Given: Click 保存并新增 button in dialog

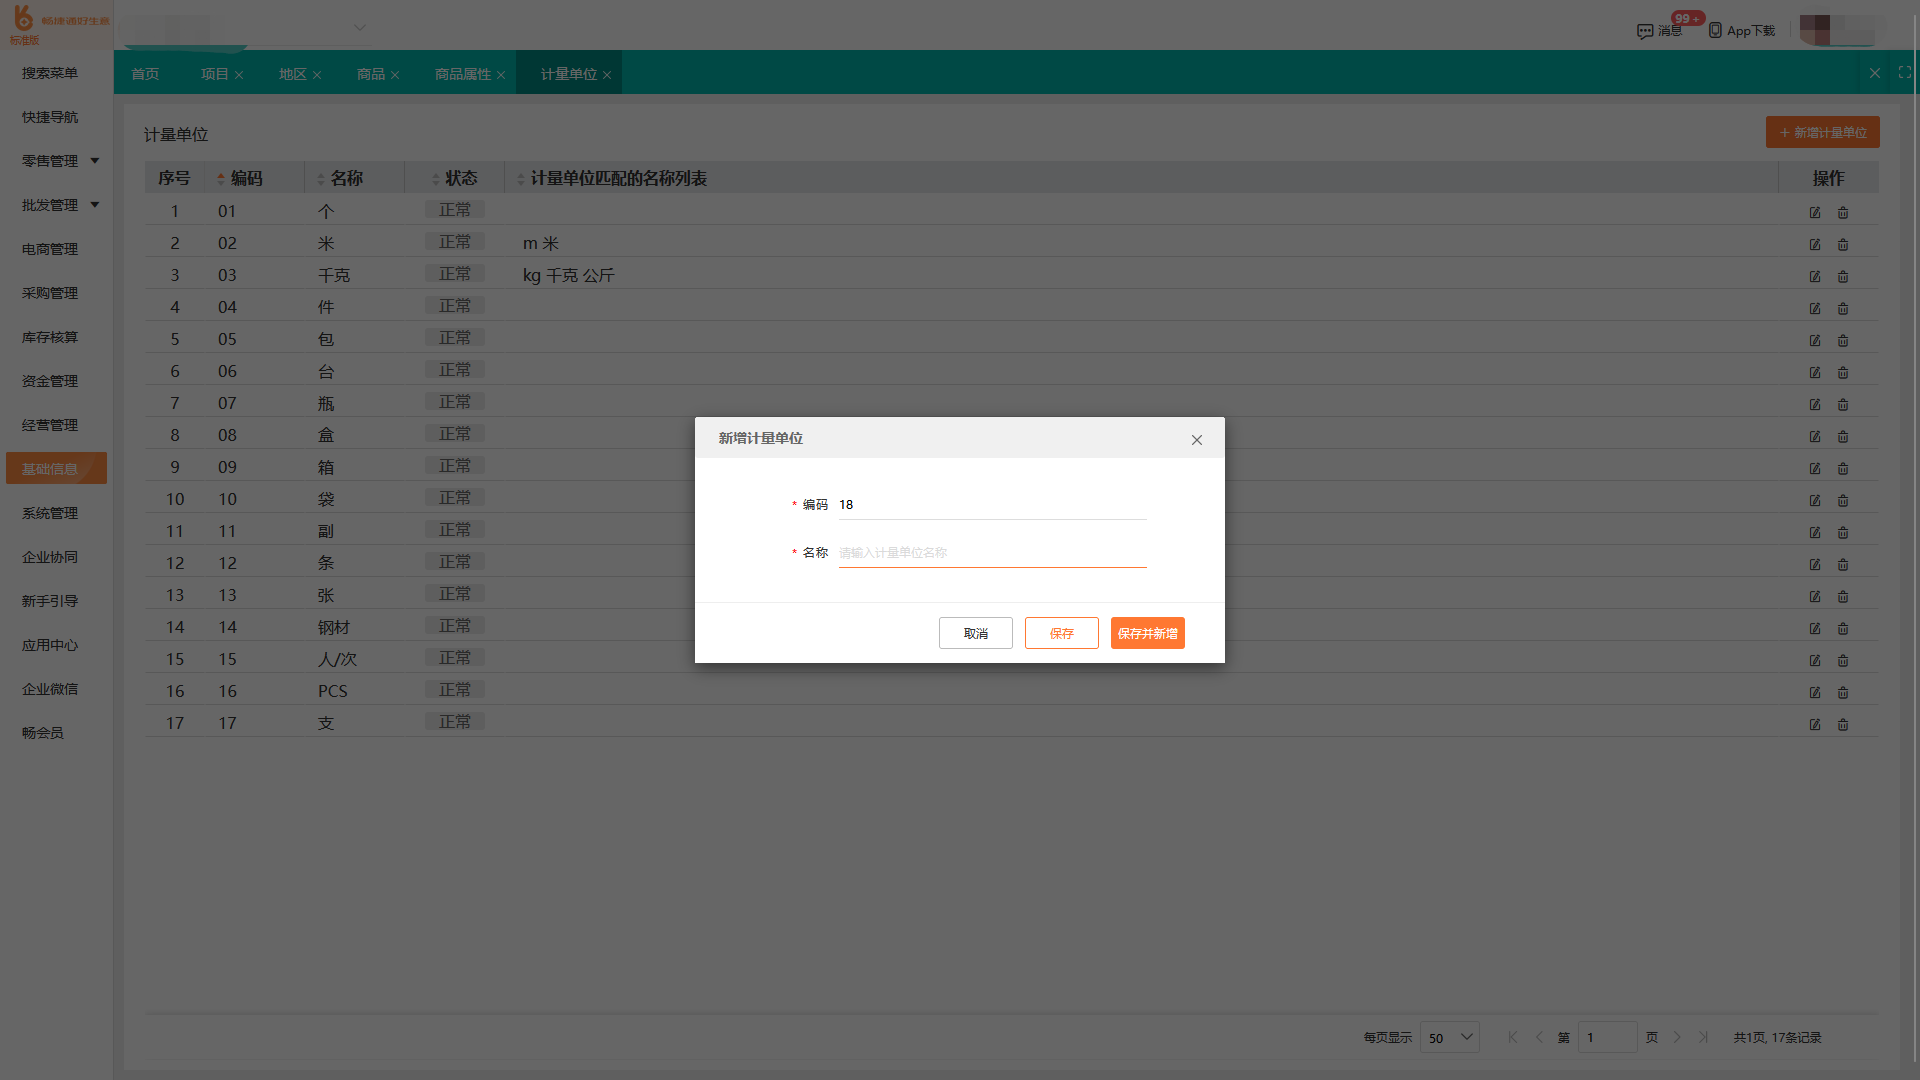Looking at the screenshot, I should (x=1147, y=633).
